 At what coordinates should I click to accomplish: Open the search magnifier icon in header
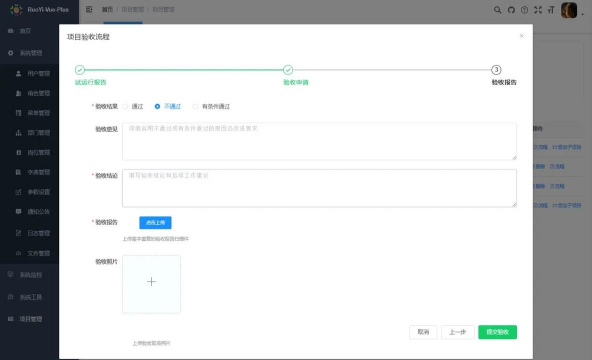coord(498,10)
